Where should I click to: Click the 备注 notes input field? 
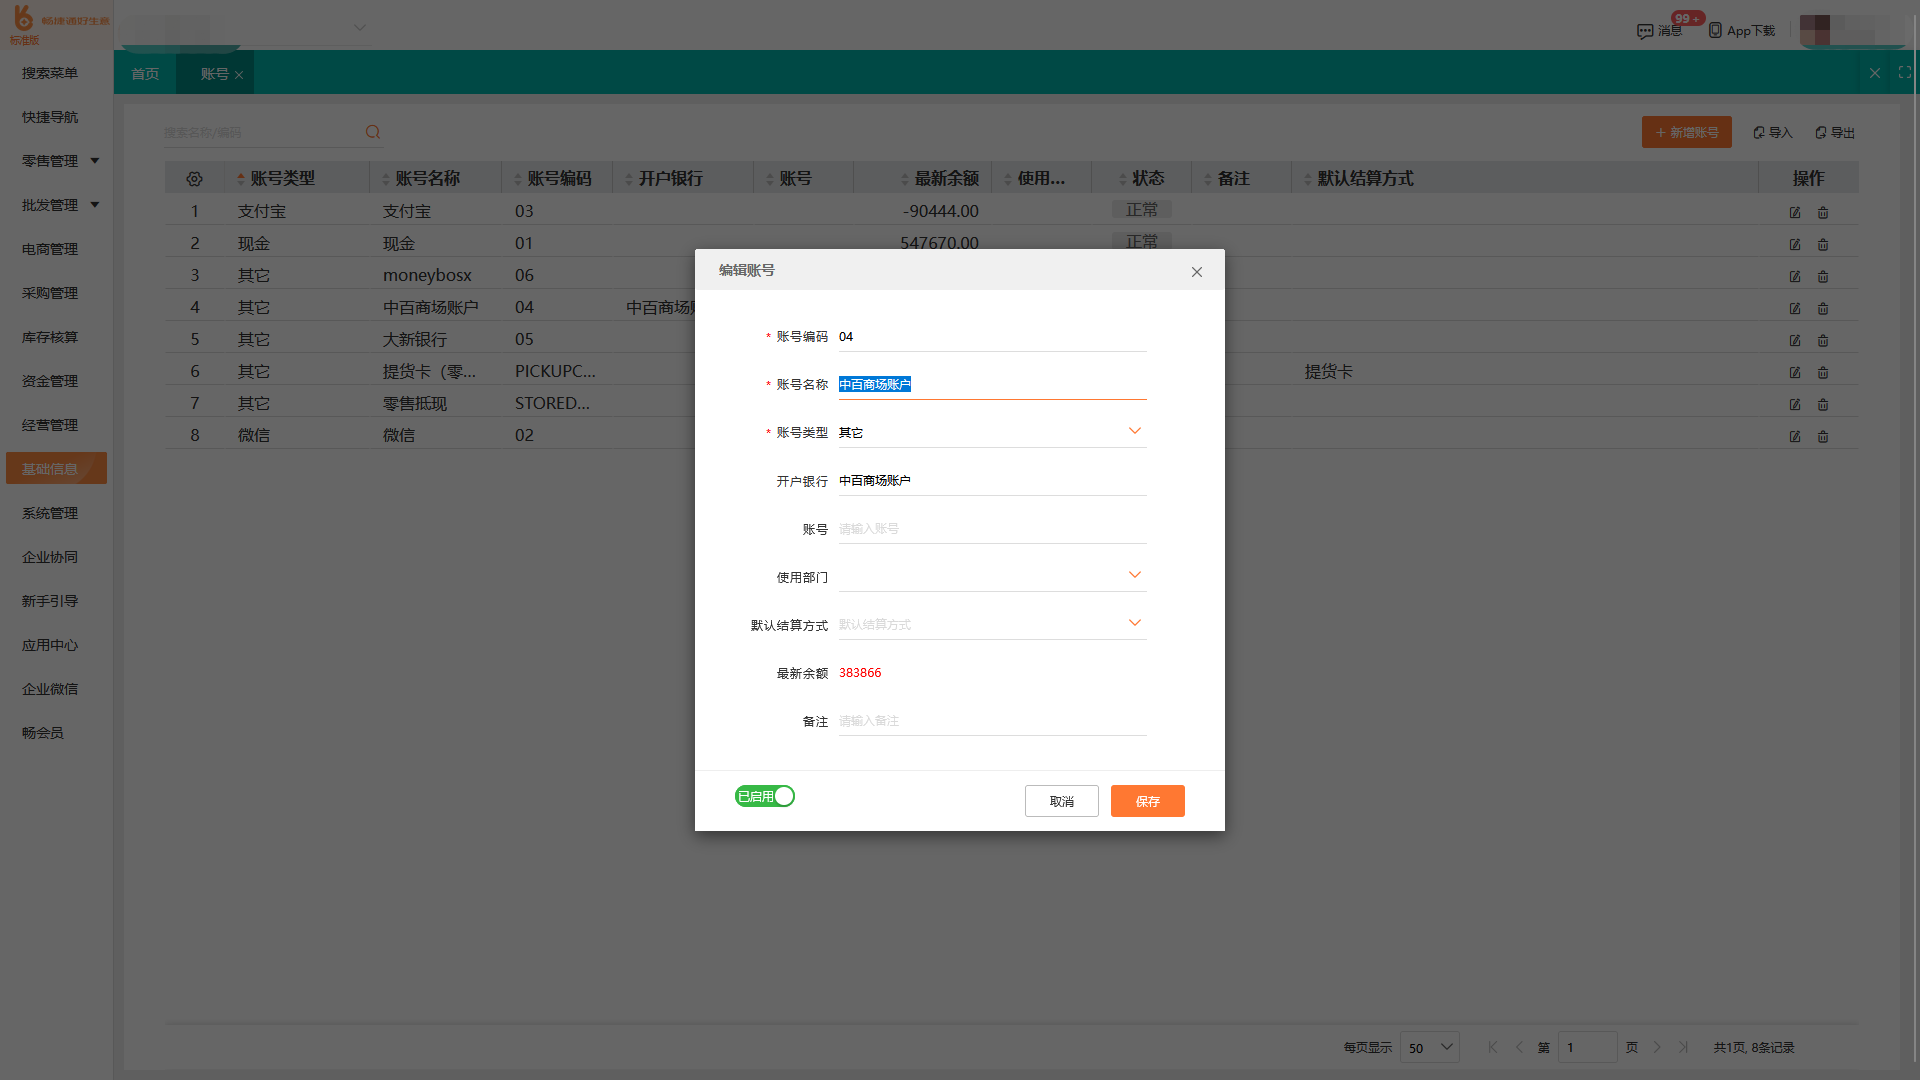(992, 720)
